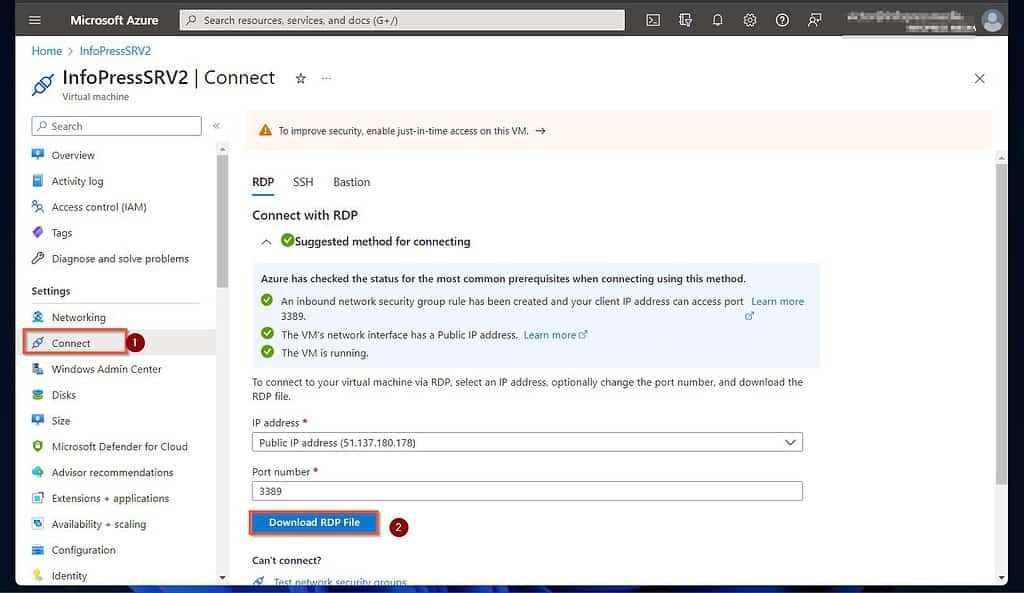The width and height of the screenshot is (1024, 593).
Task: Click the Advisor recommendations cloud icon
Action: click(x=38, y=472)
